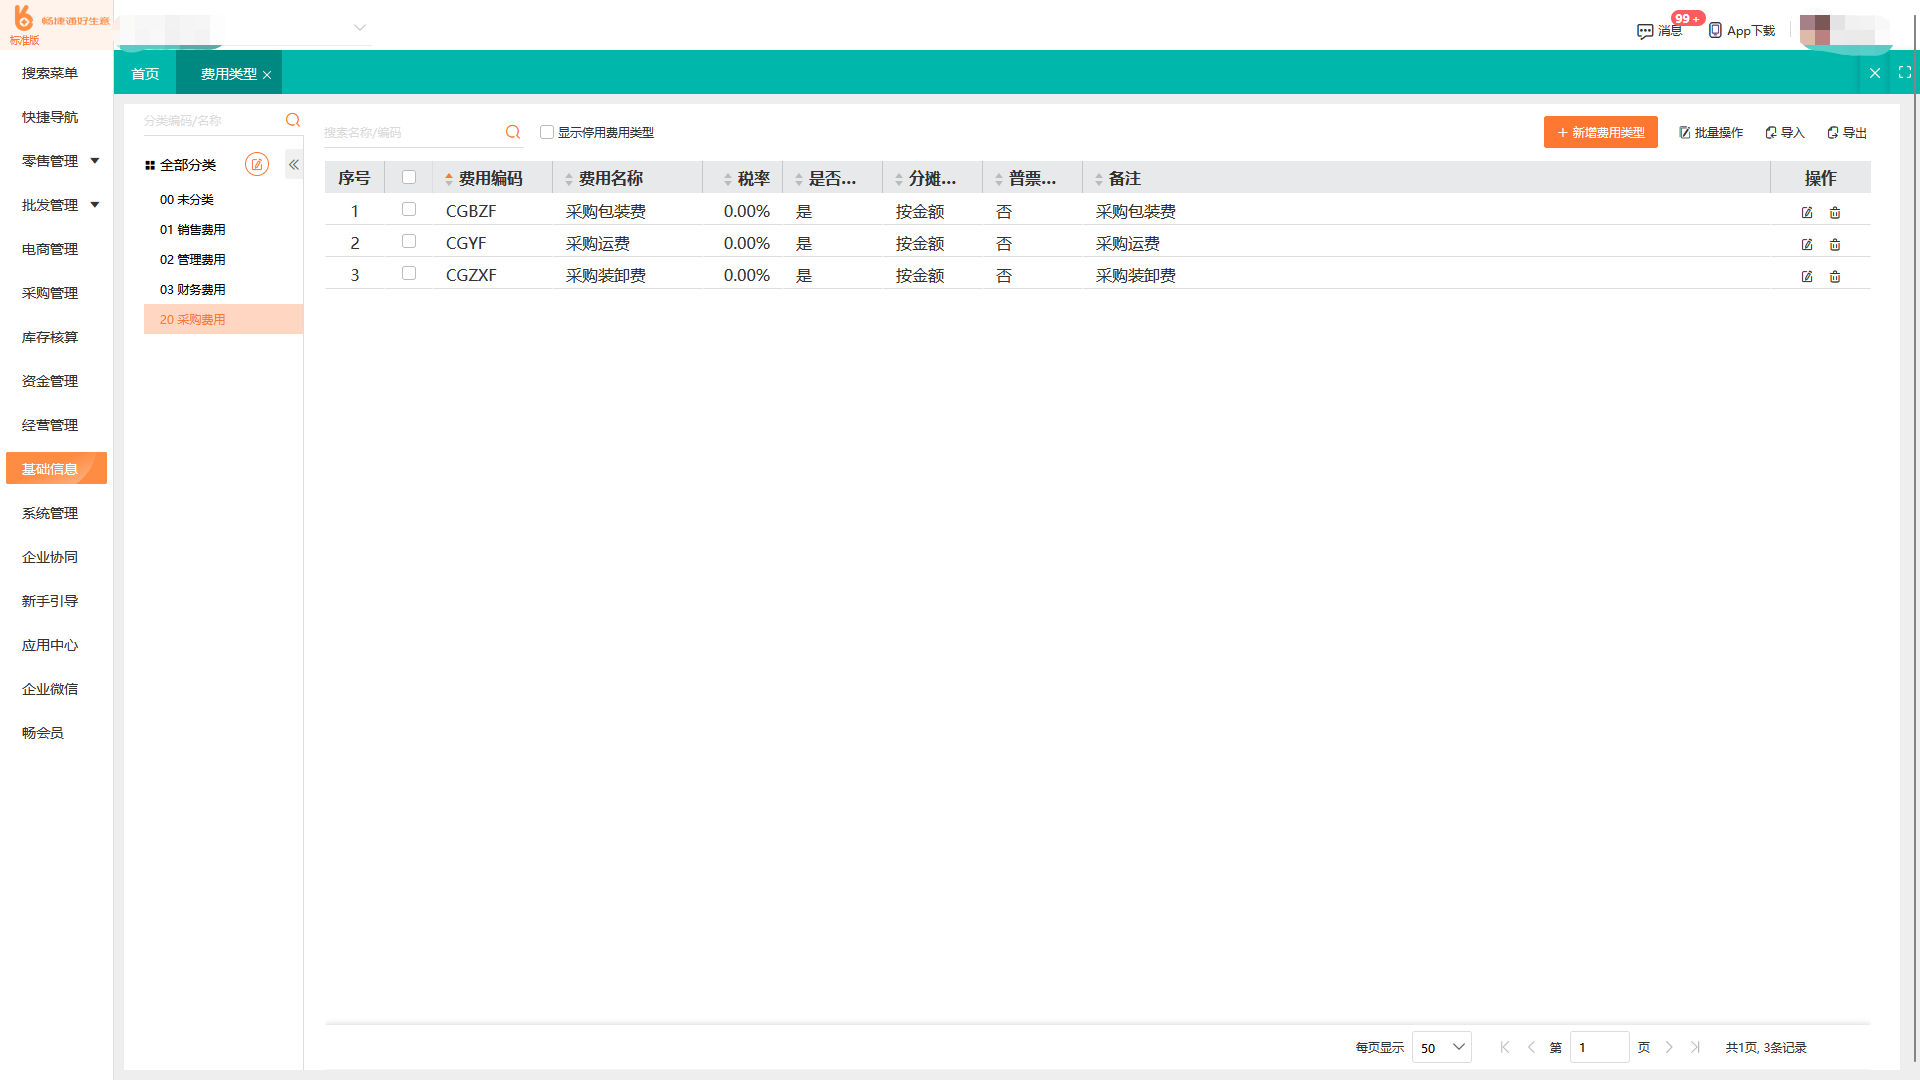Viewport: 1920px width, 1080px height.
Task: Click the delete icon for 采购装卸费
Action: click(x=1836, y=276)
